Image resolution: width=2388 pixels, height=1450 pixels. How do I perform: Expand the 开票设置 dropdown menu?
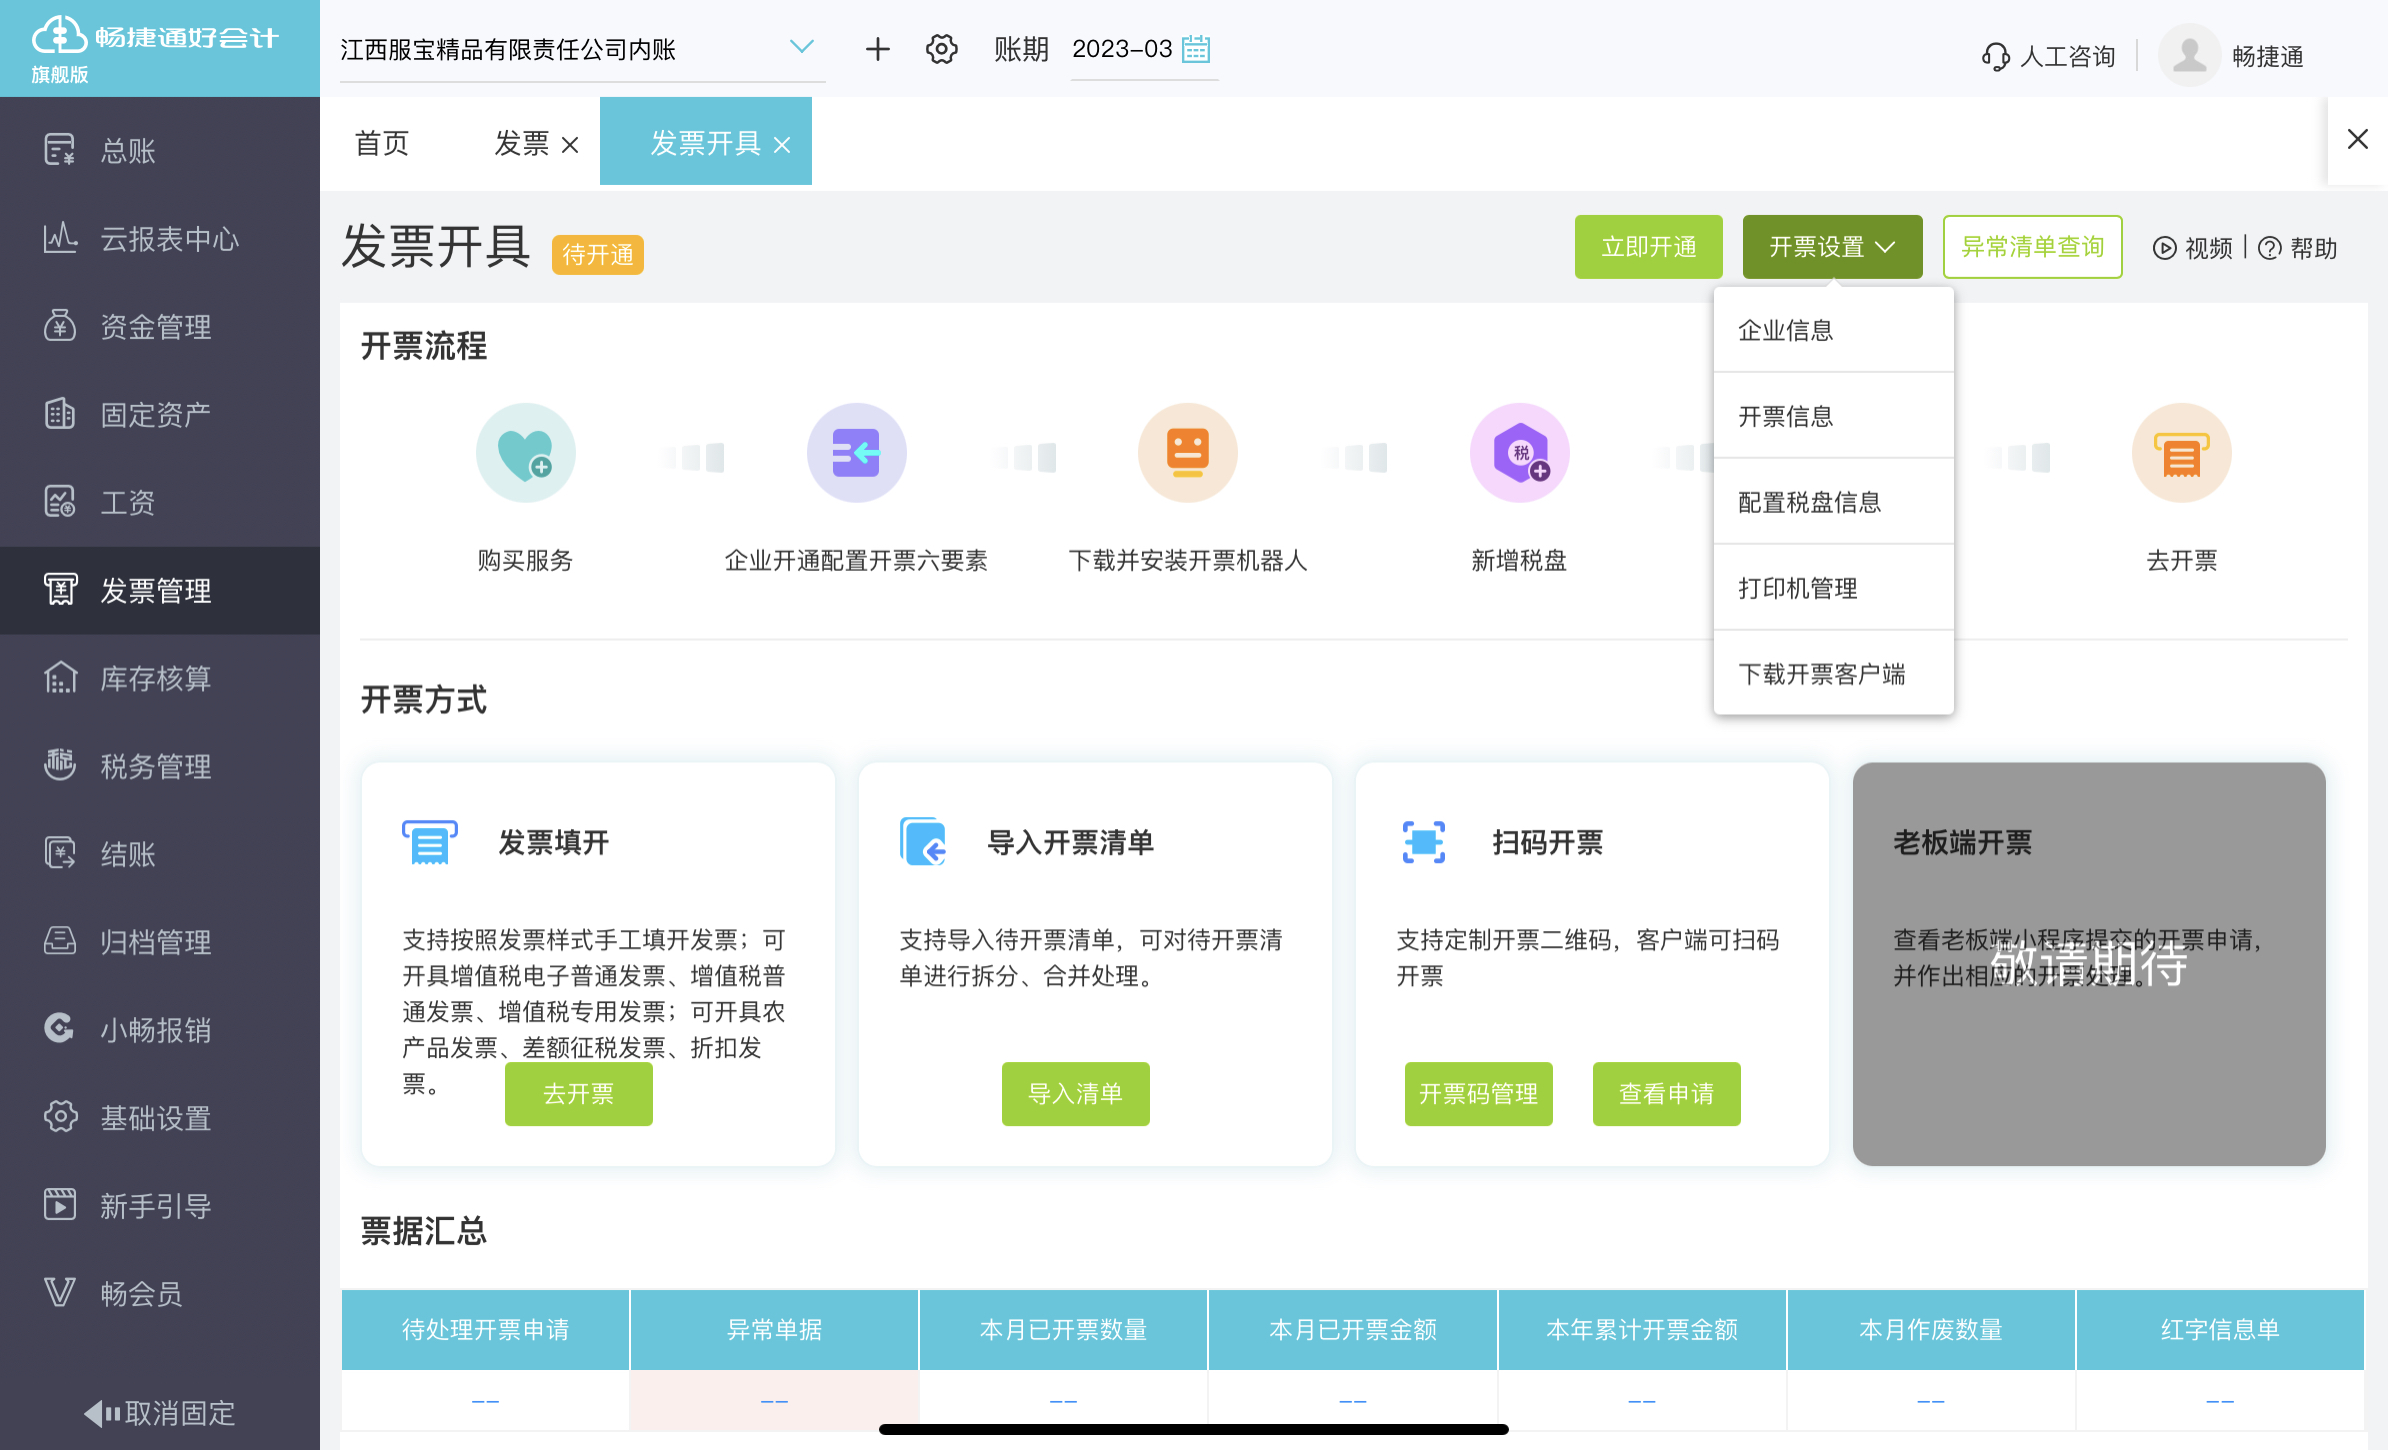tap(1832, 246)
